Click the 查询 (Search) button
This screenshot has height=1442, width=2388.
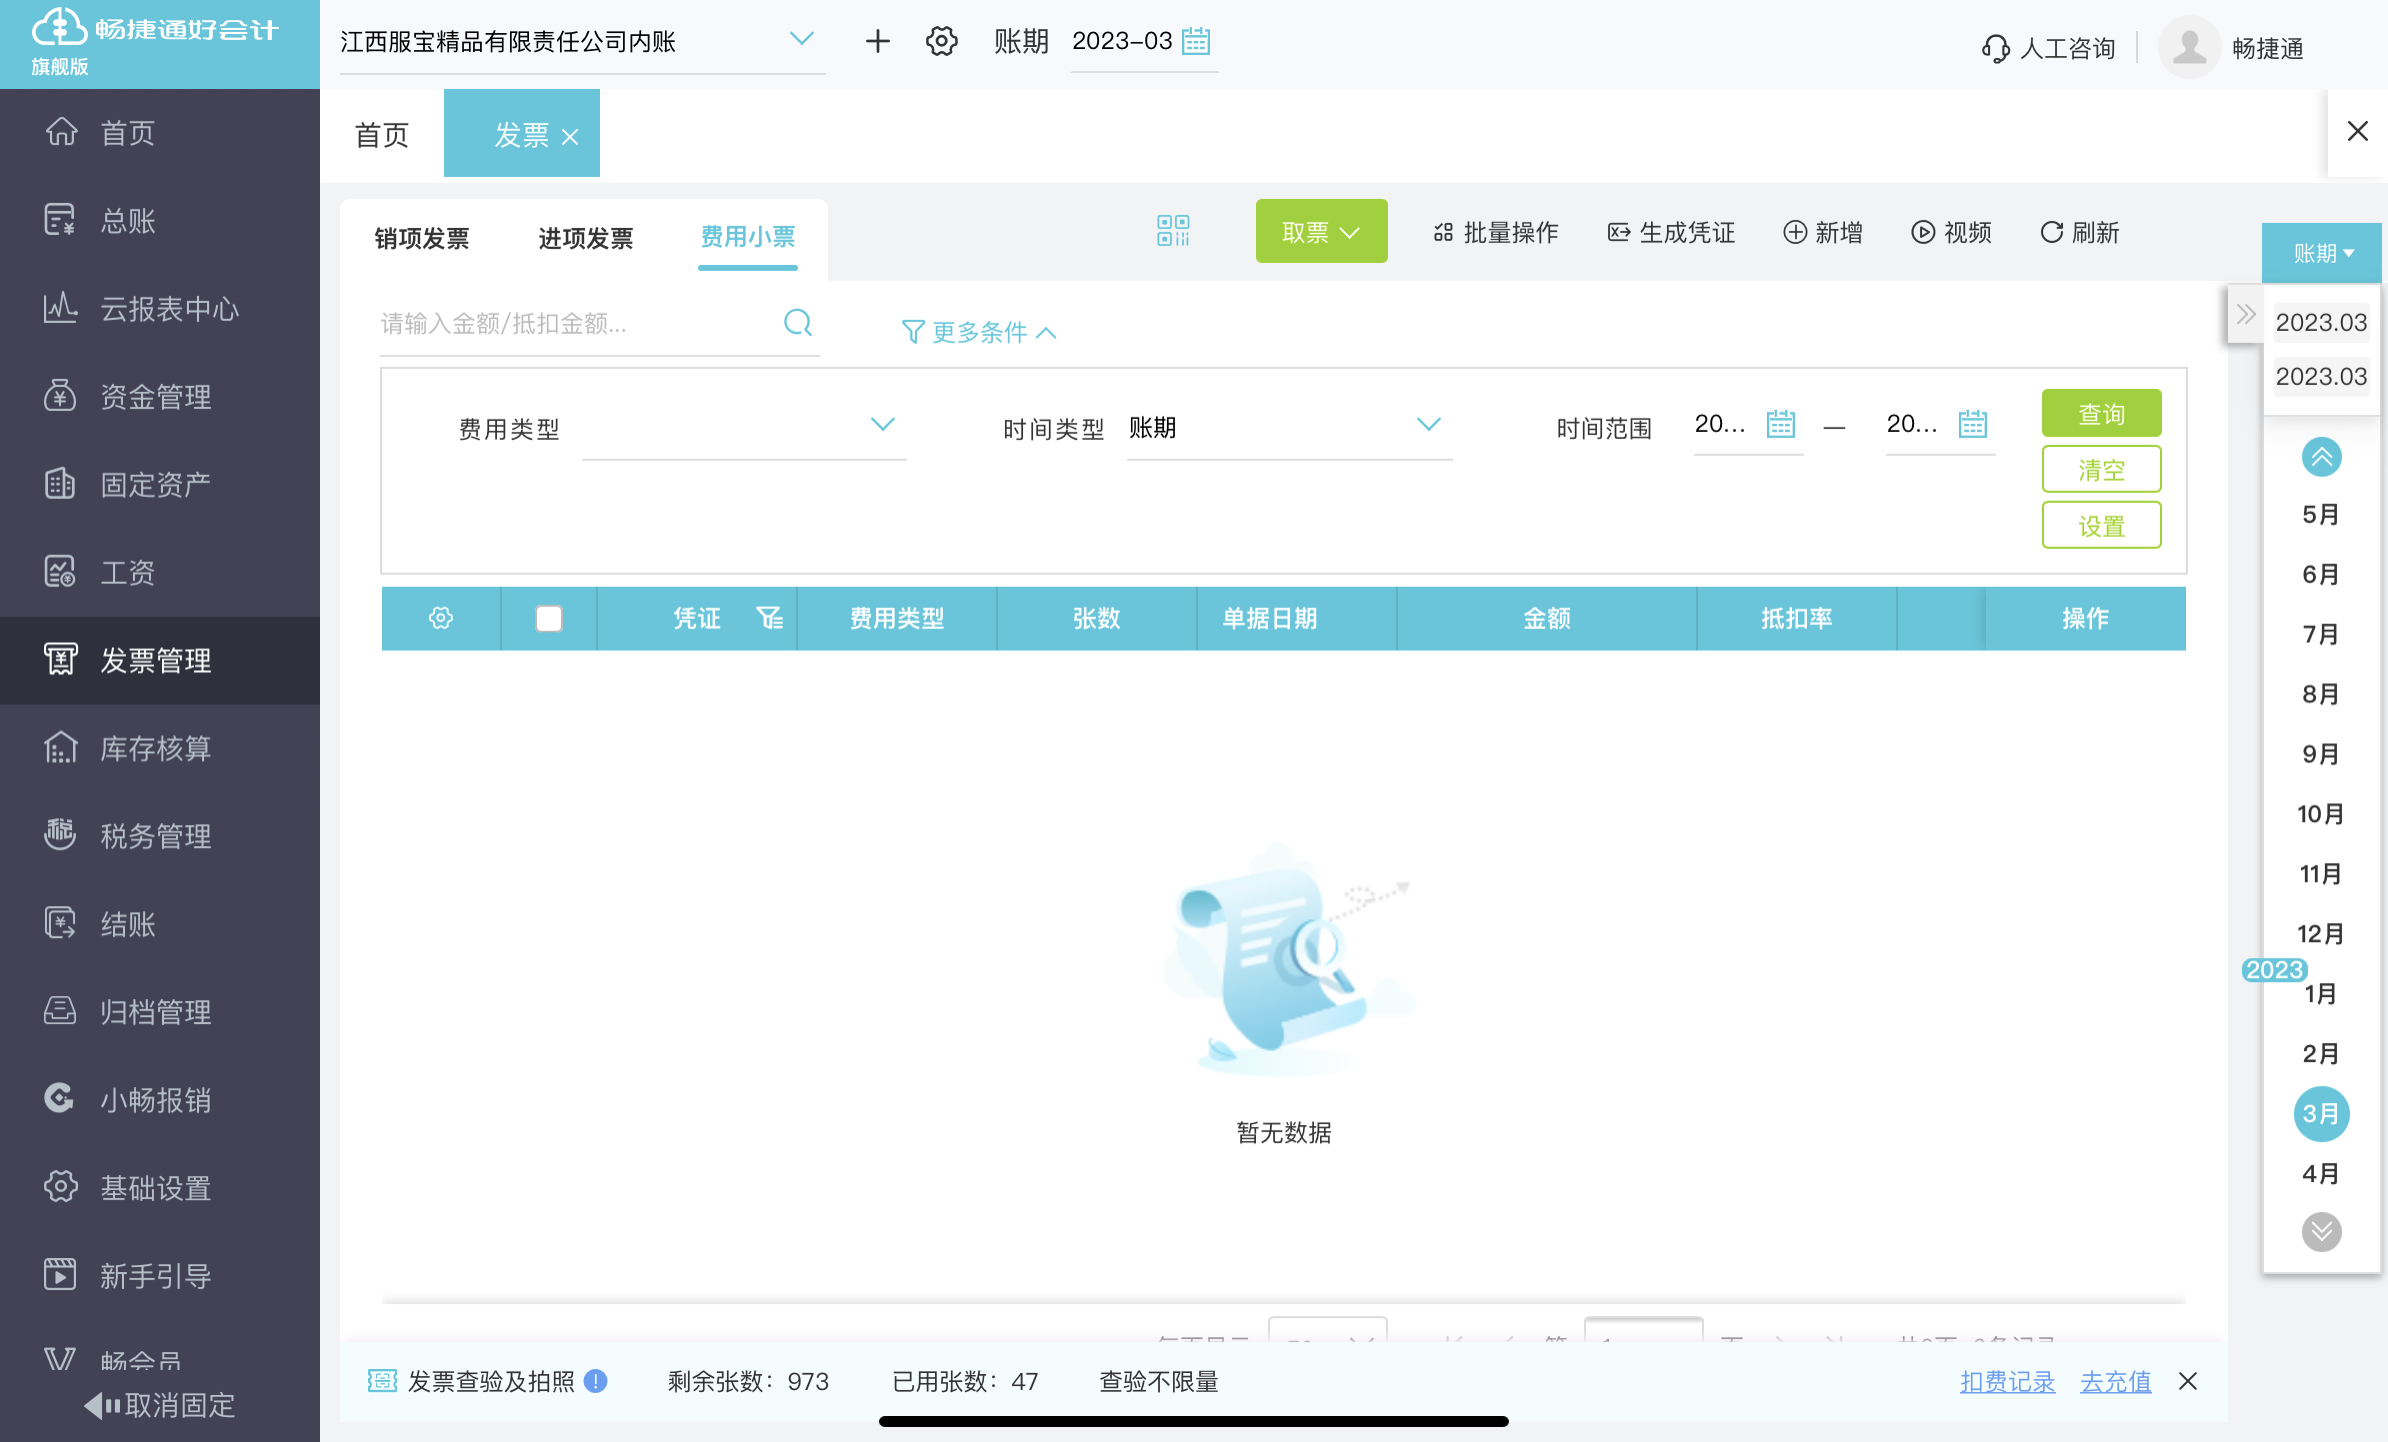pos(2101,413)
